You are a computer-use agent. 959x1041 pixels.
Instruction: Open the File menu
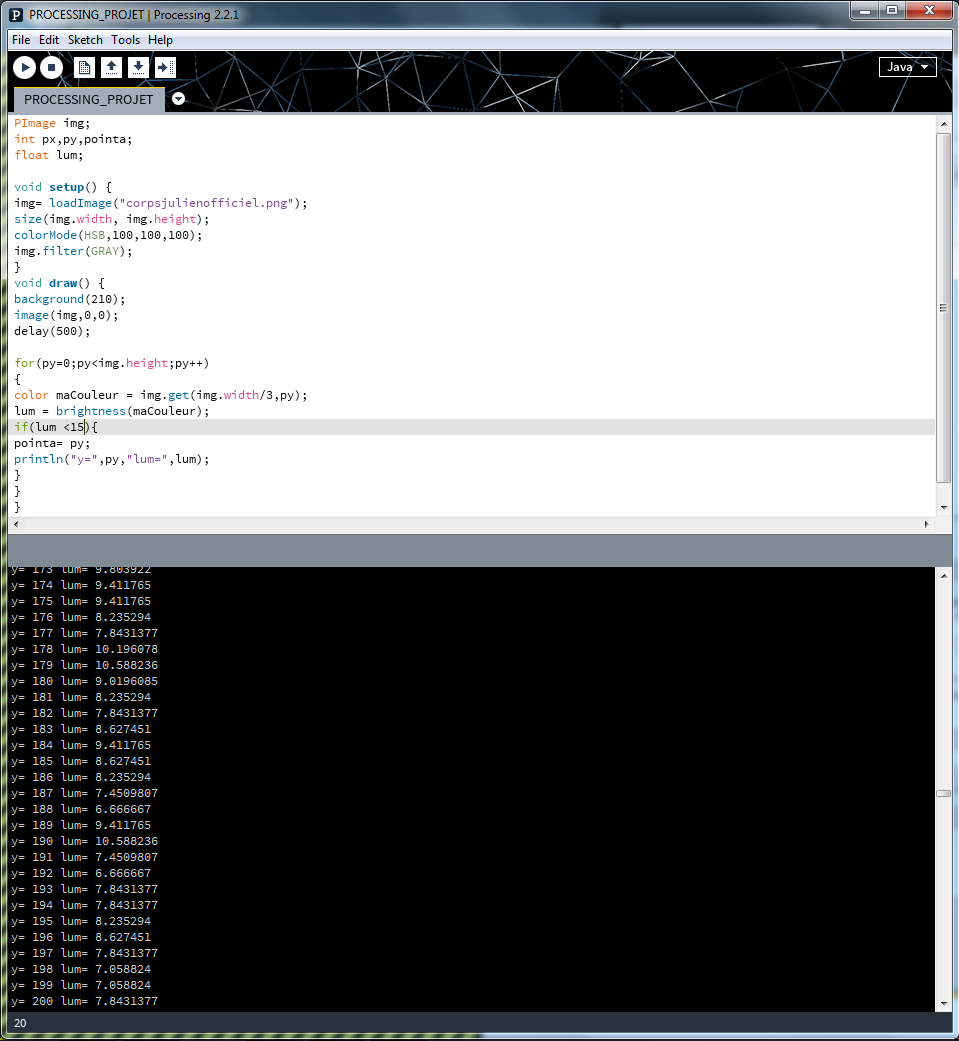20,40
